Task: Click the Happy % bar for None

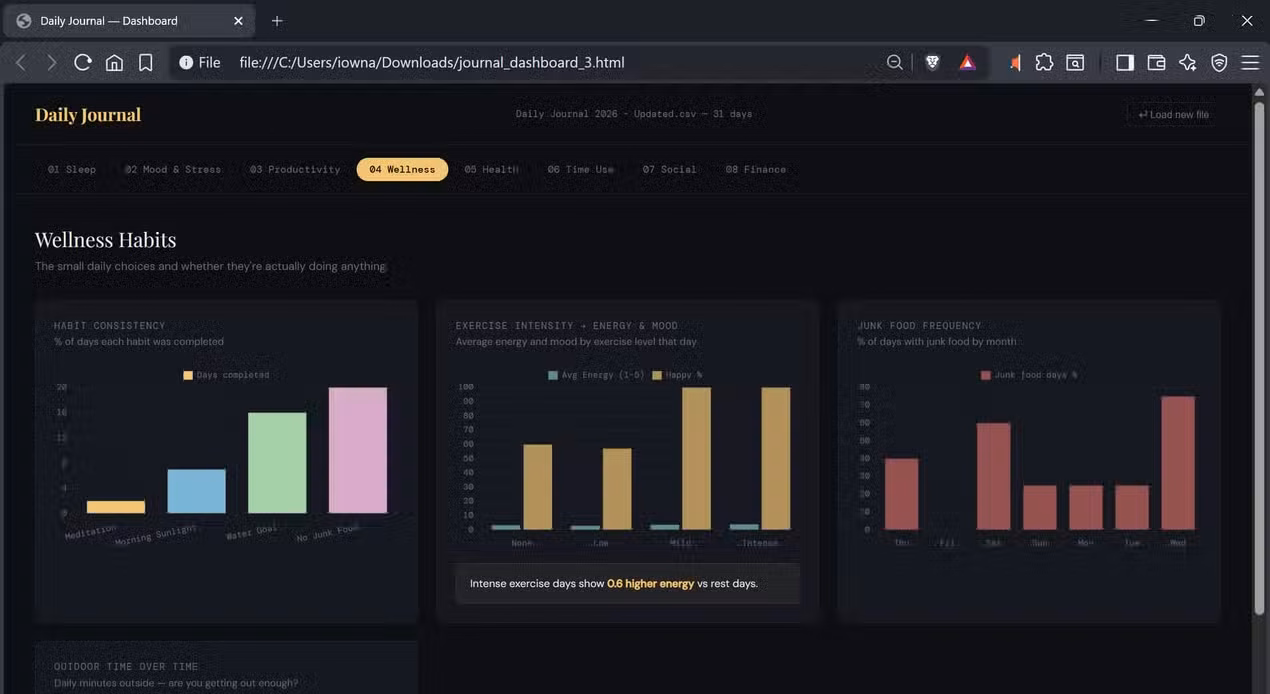Action: 537,487
